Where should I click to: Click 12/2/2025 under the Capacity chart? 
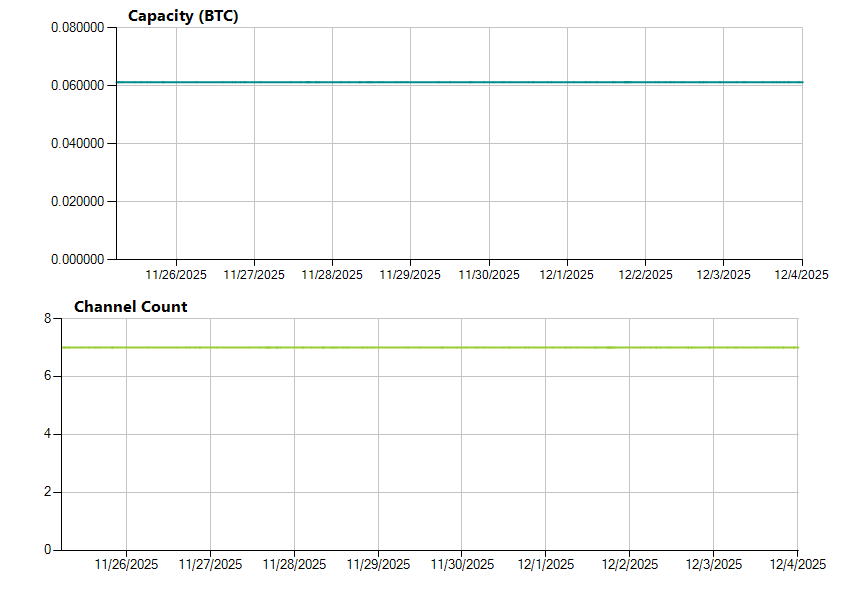[x=645, y=274]
